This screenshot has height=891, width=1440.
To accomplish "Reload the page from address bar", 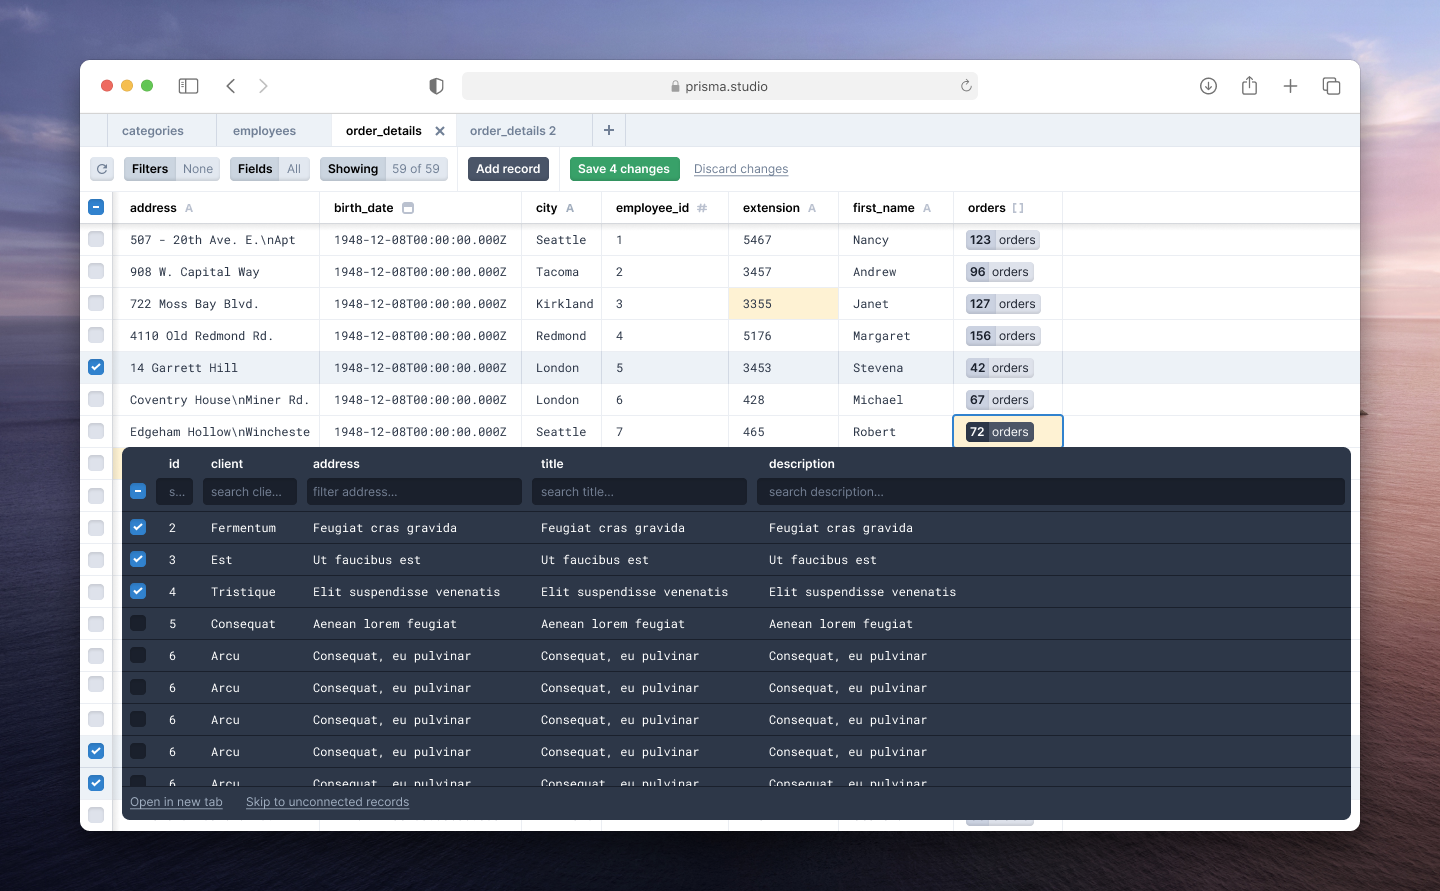I will click(966, 86).
